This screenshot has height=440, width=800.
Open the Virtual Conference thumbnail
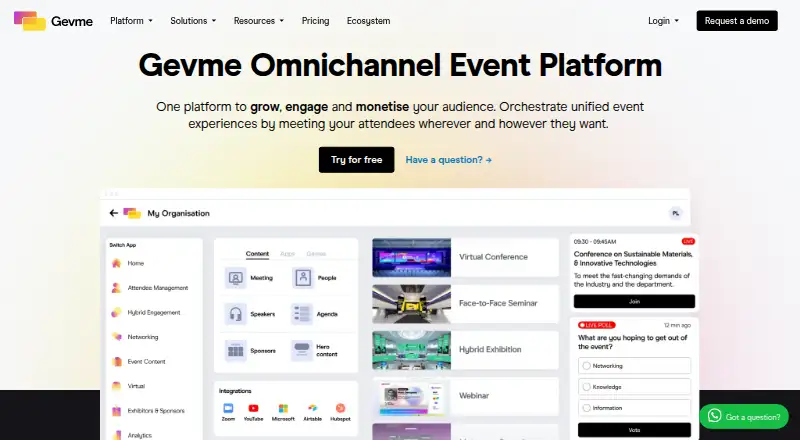tap(412, 257)
